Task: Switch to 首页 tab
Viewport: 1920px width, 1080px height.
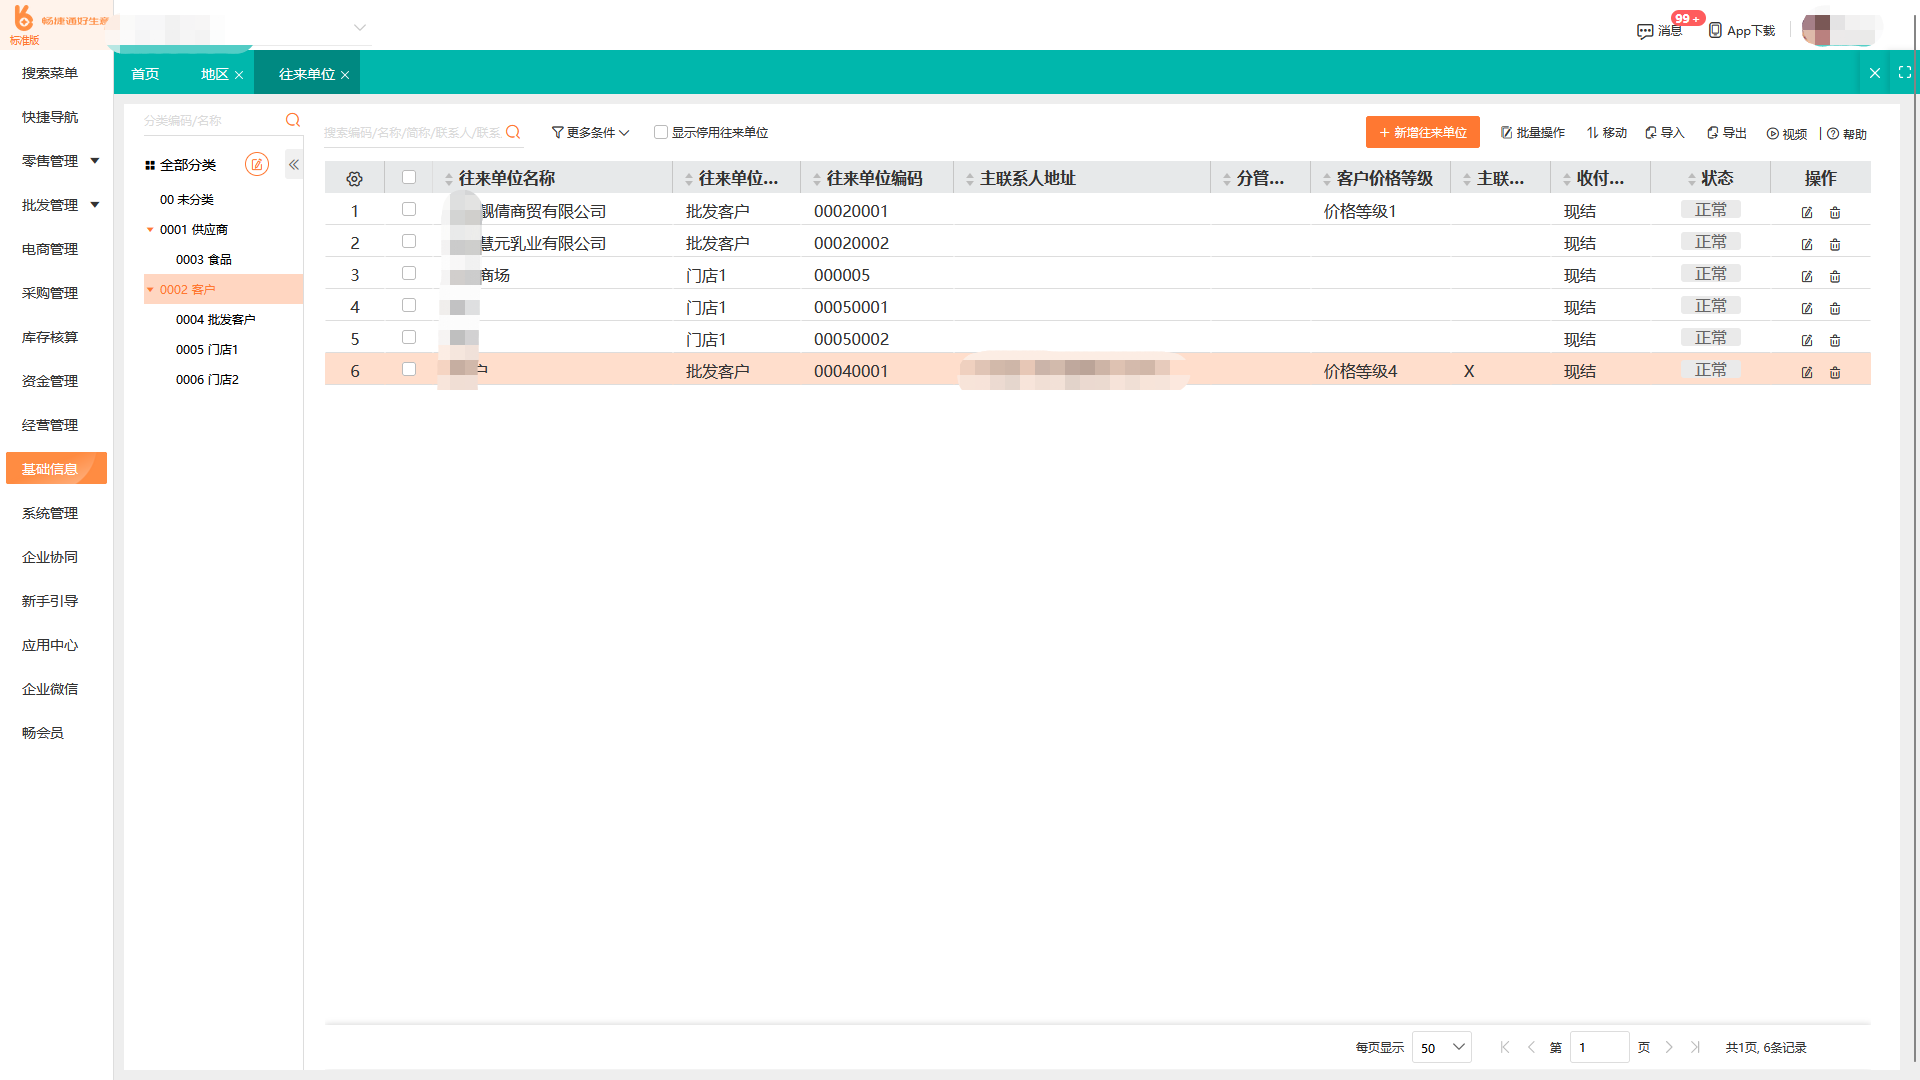Action: coord(145,73)
